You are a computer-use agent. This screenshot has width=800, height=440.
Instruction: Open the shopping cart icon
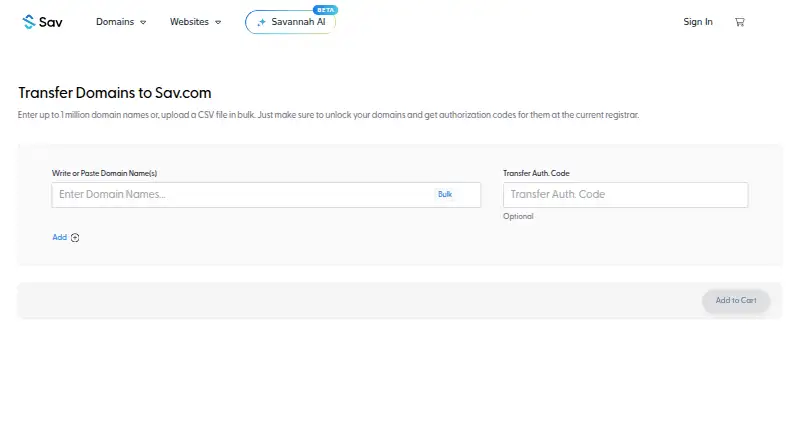(739, 22)
